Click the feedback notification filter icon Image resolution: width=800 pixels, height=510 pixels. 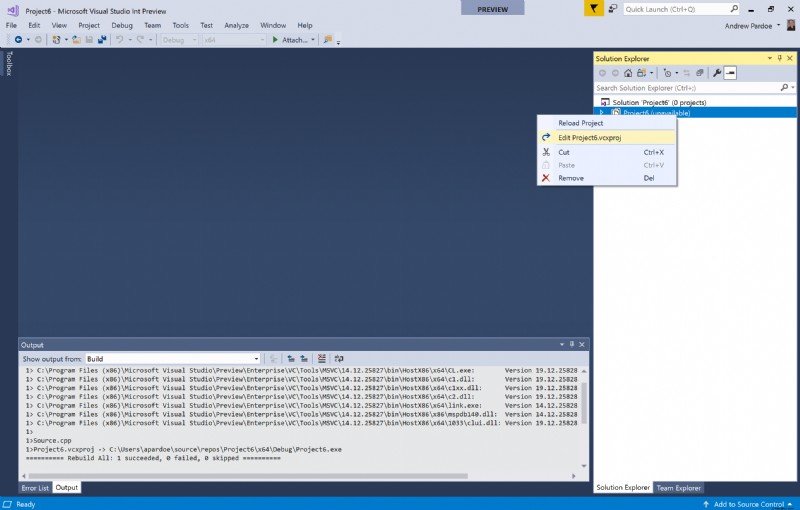[593, 8]
